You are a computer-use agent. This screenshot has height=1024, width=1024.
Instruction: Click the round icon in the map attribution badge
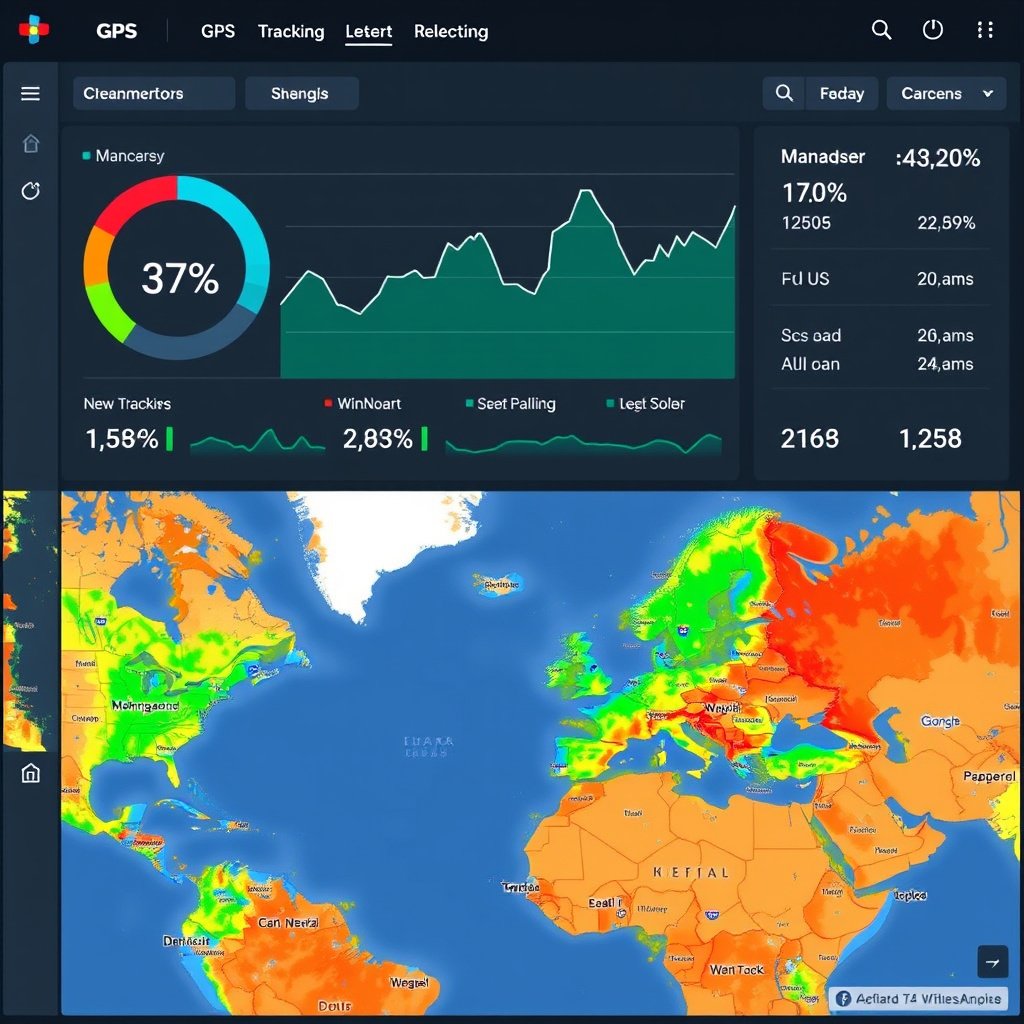pyautogui.click(x=843, y=999)
